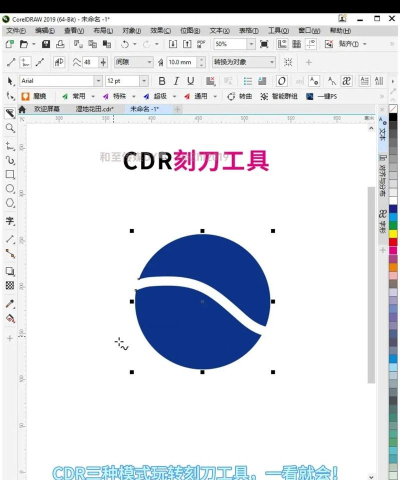Switch to the 湿地花田.cdr document tab
Screen dimensions: 400x480
pyautogui.click(x=95, y=109)
